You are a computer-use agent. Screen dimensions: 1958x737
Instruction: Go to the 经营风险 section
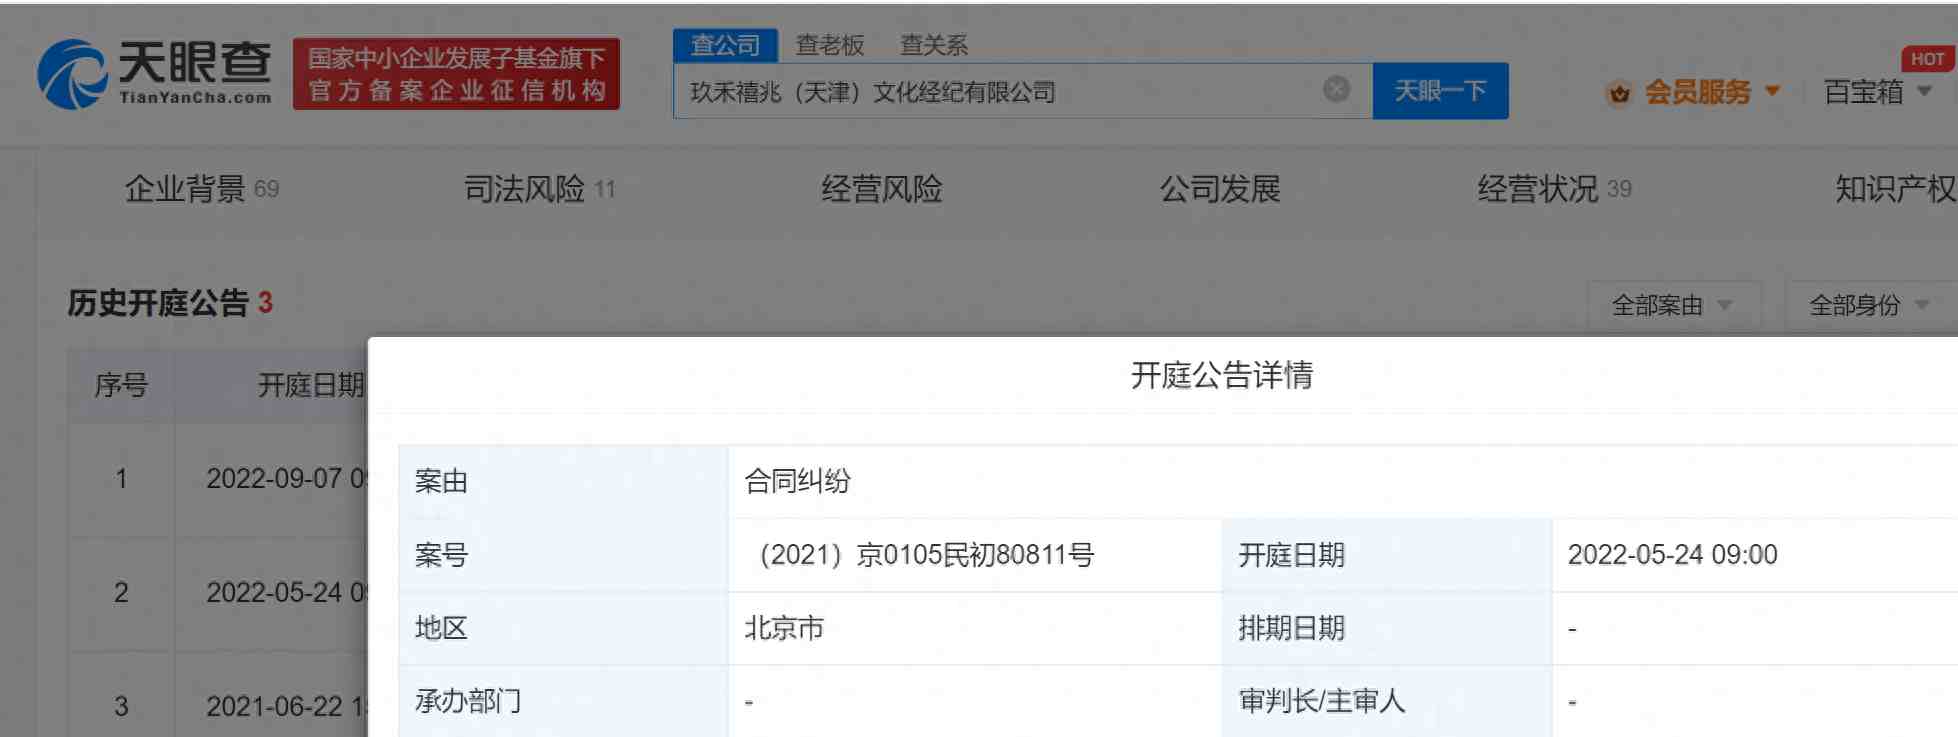(x=881, y=189)
